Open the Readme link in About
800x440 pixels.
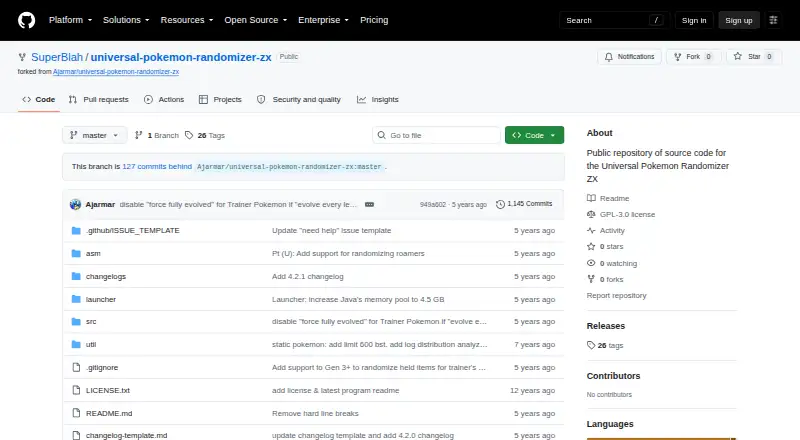click(x=608, y=198)
